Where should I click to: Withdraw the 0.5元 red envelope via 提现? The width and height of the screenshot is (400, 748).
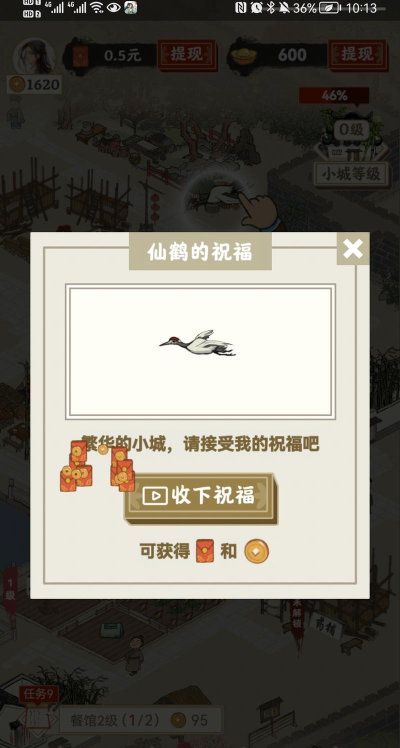[x=187, y=55]
